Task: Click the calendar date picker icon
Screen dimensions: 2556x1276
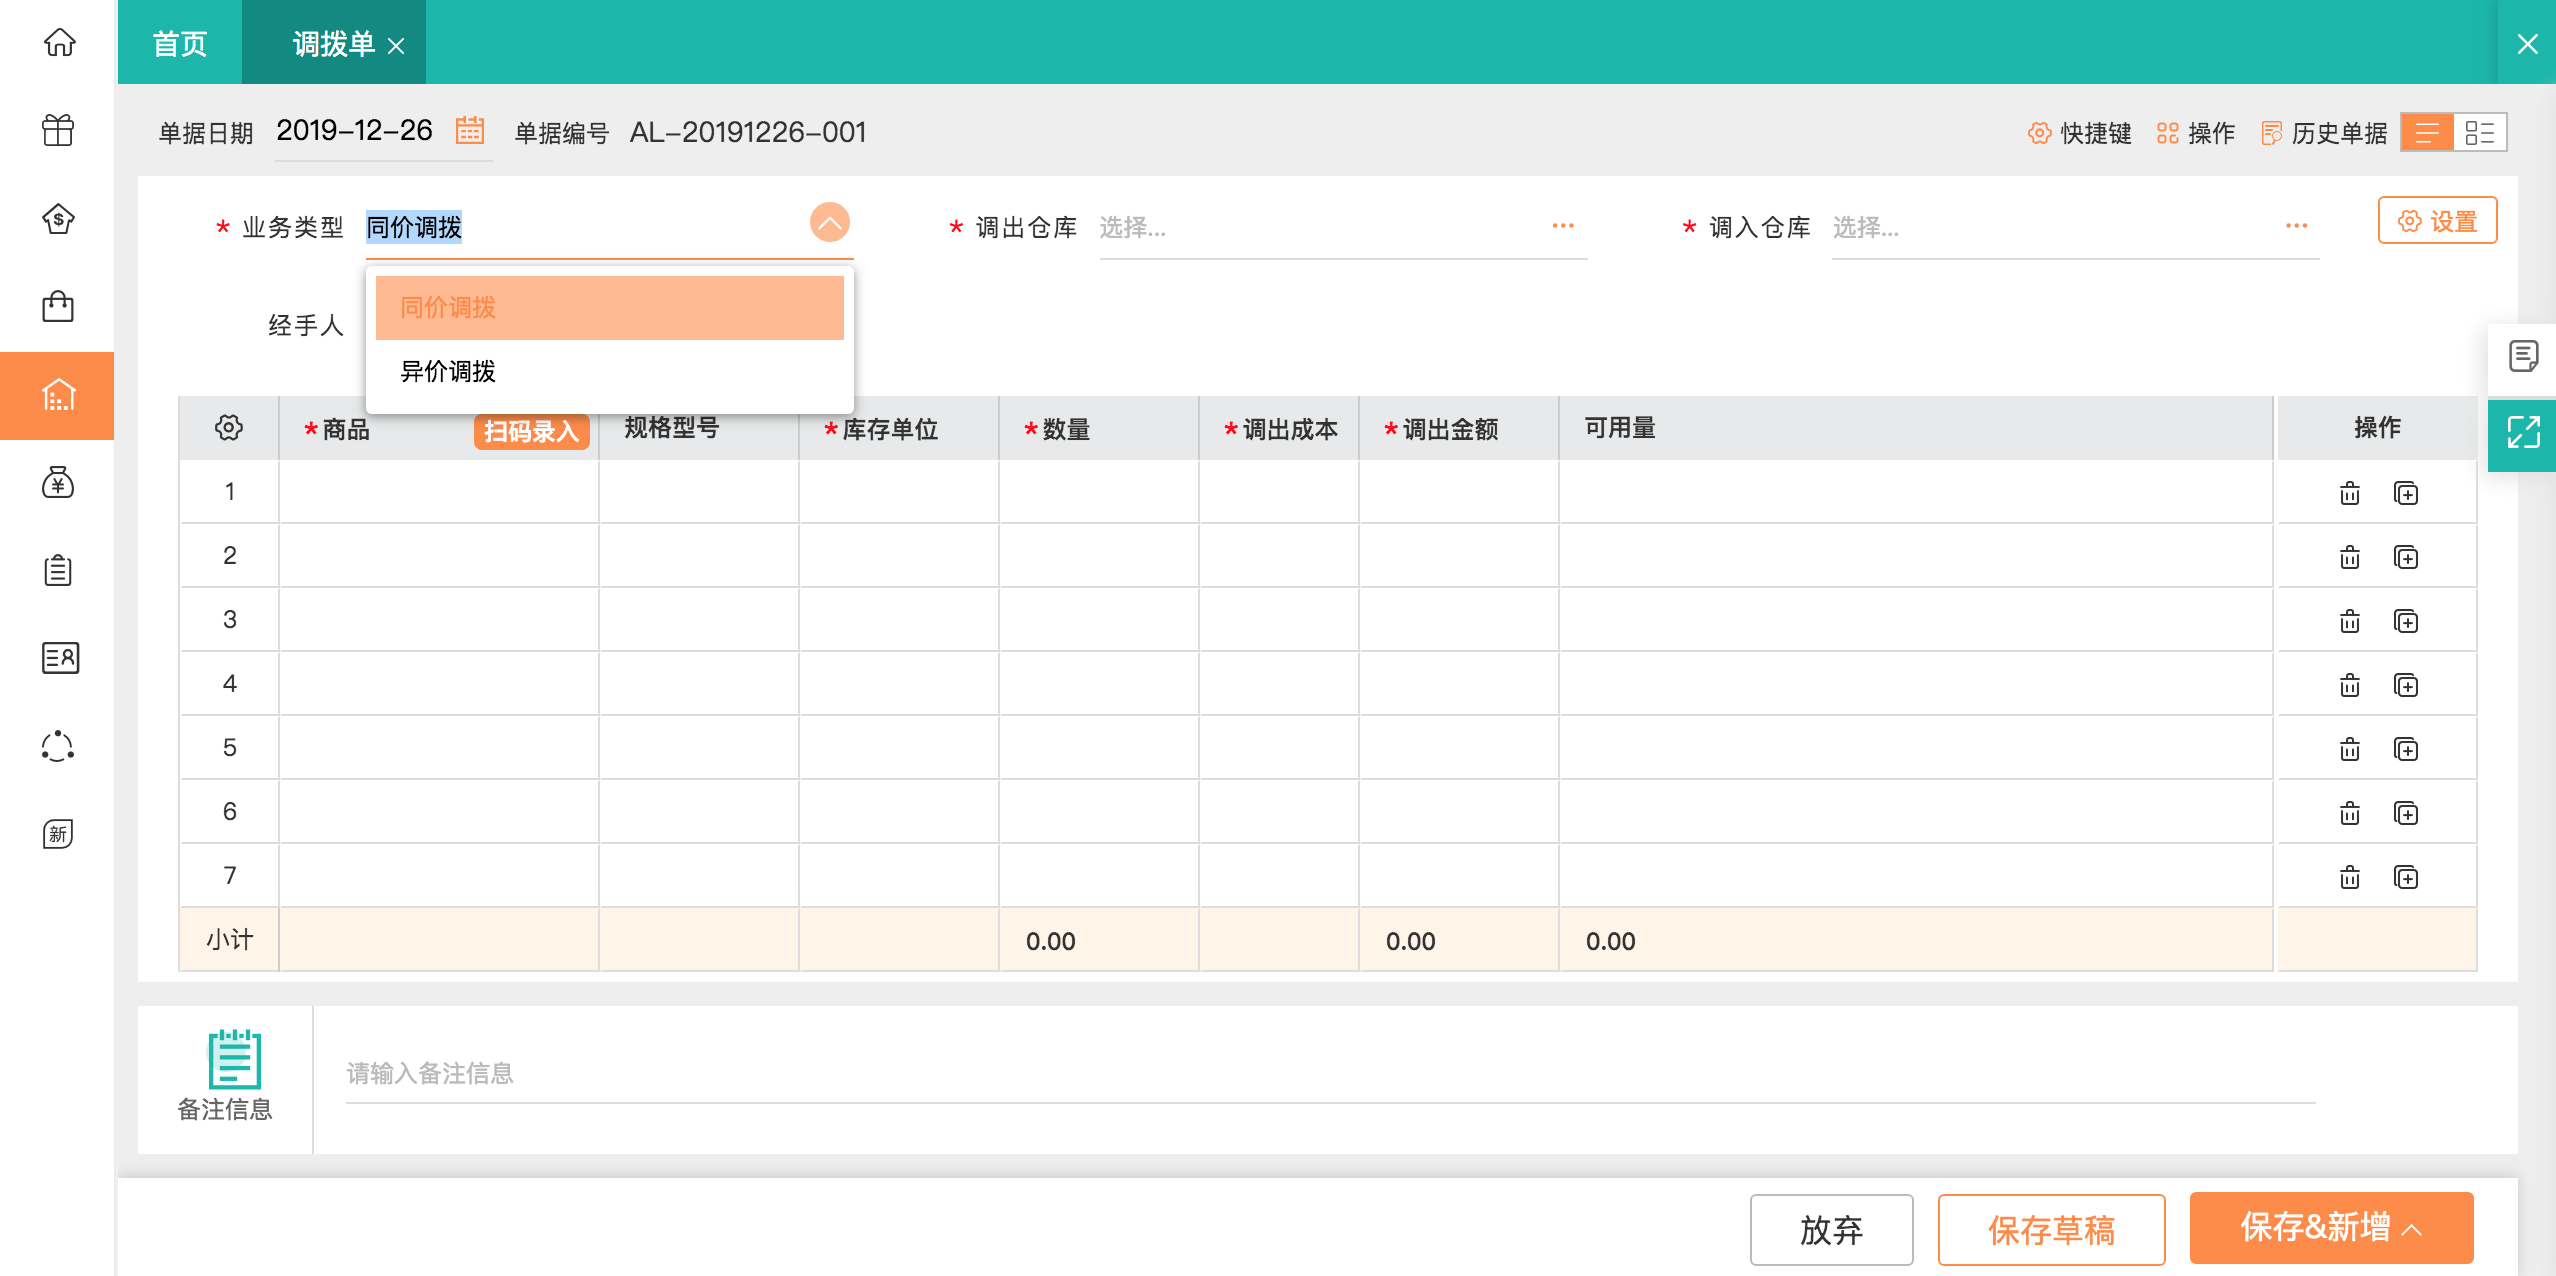Action: 471,132
